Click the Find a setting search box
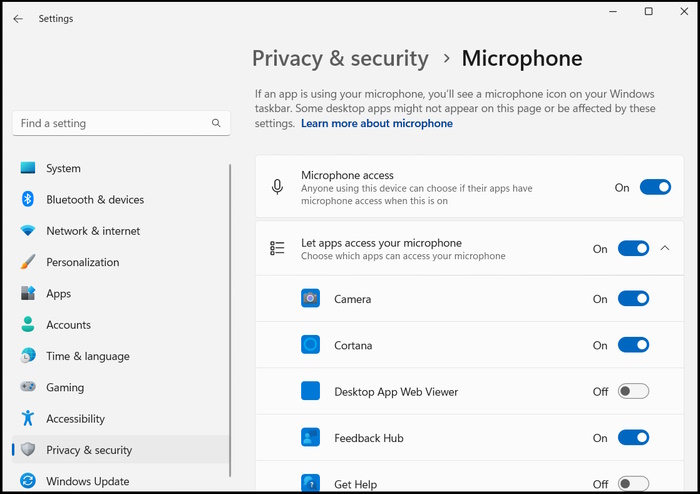Image resolution: width=700 pixels, height=494 pixels. pos(112,123)
